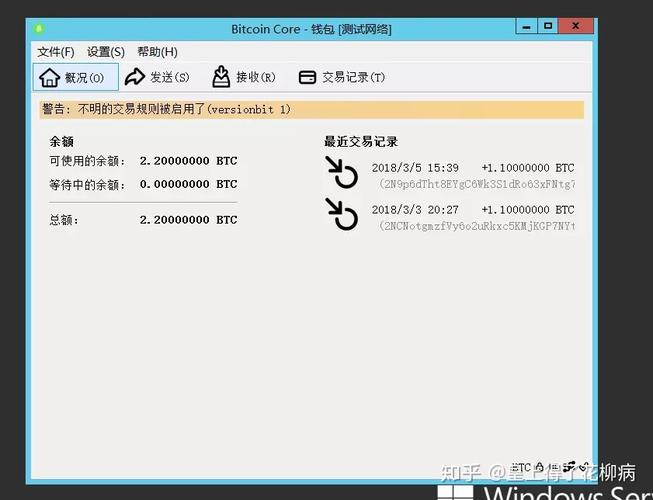Maximize the Bitcoin Core window

coord(548,27)
